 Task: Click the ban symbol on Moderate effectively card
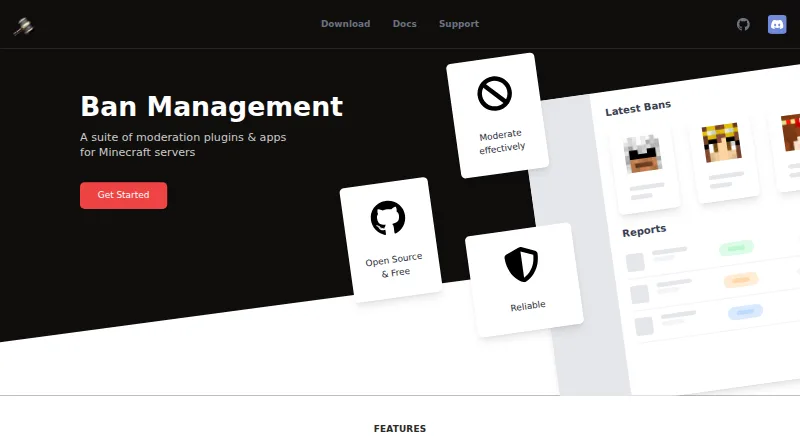494,93
